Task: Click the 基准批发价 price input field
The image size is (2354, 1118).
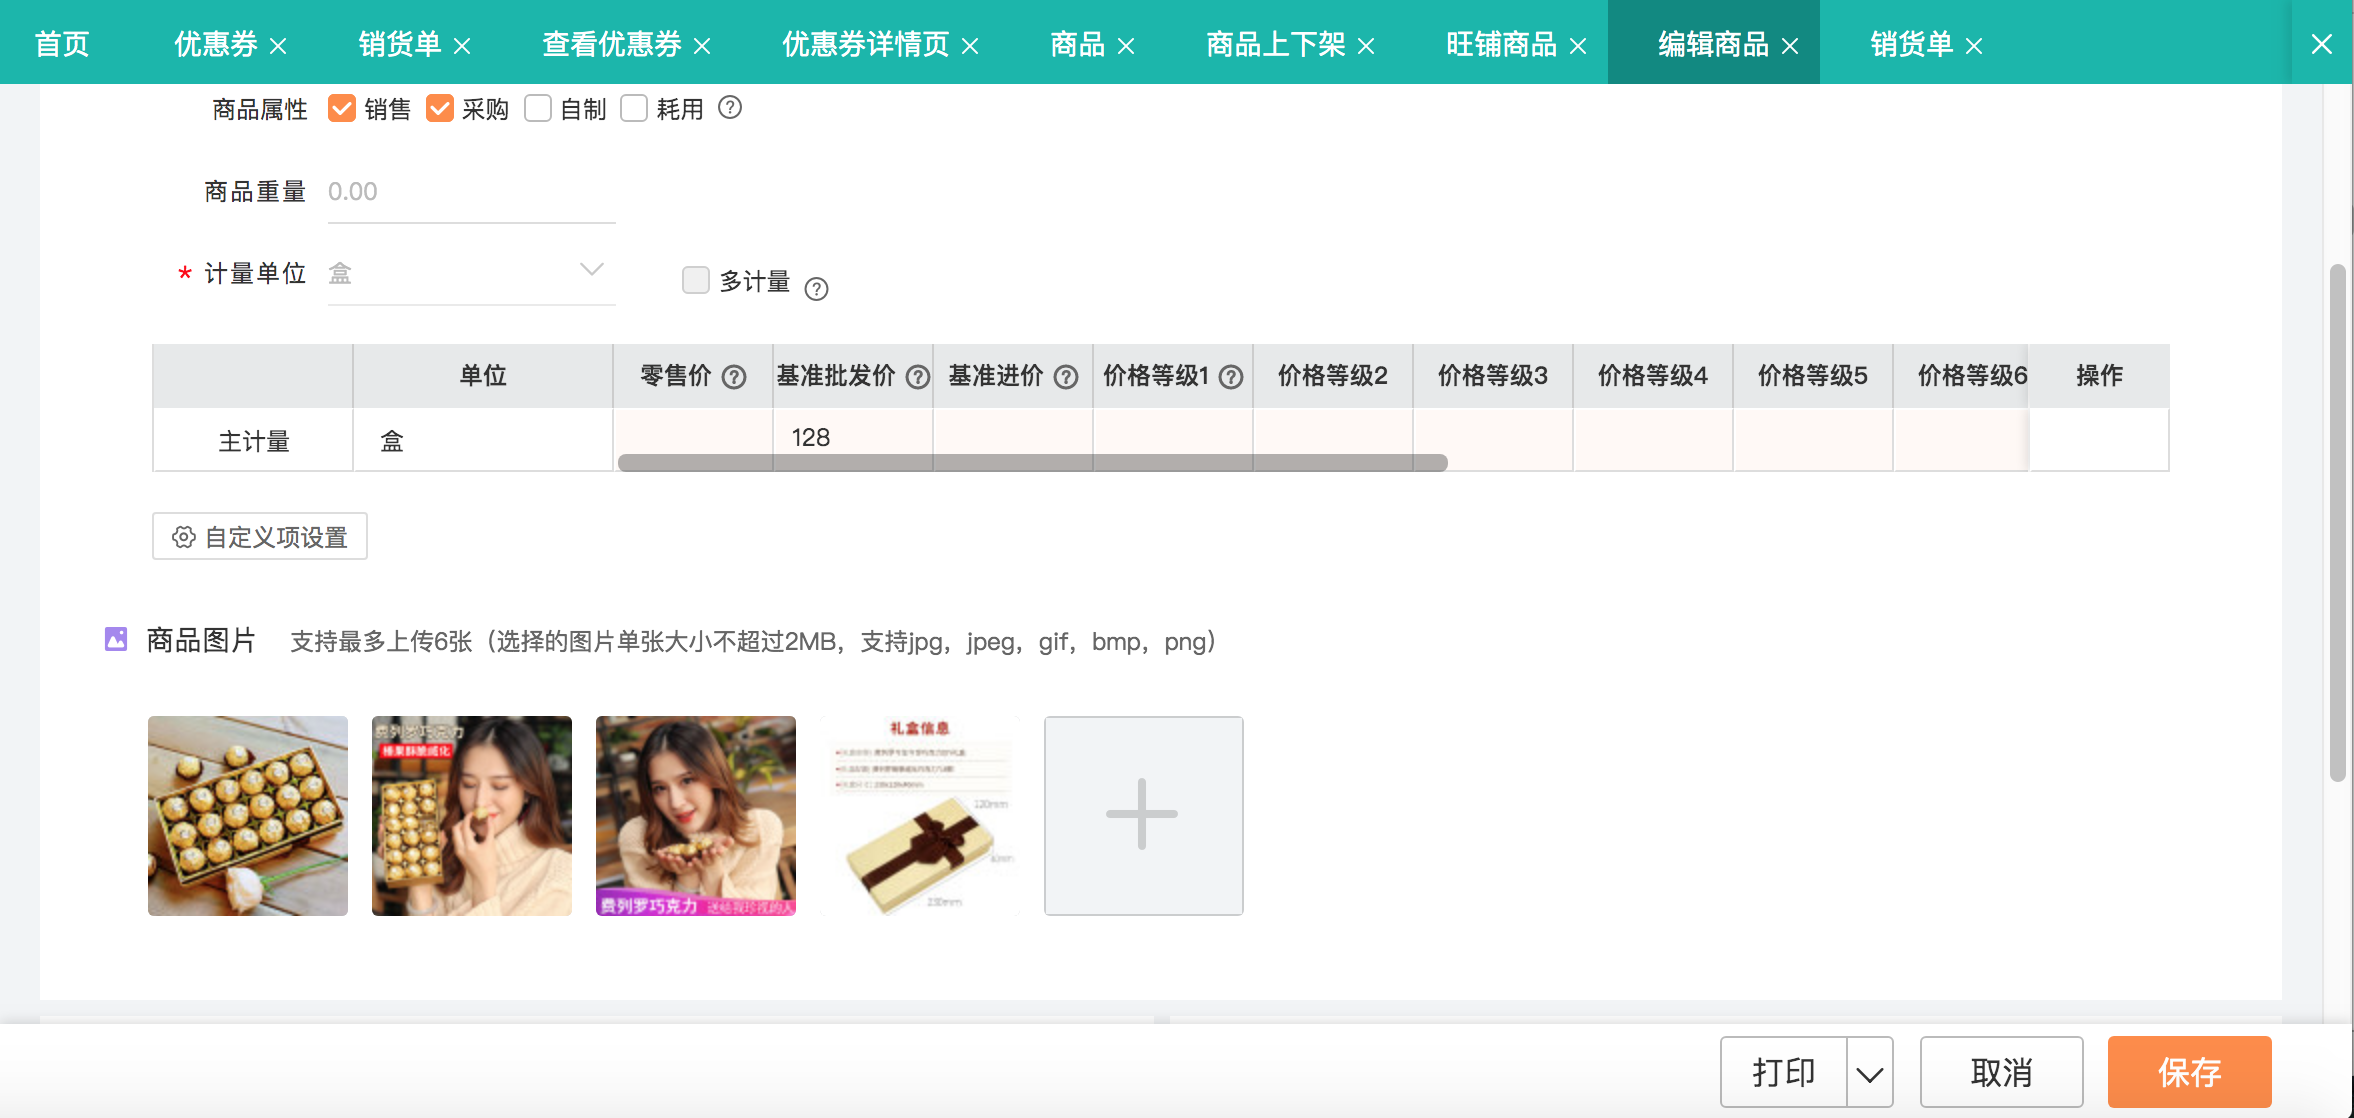Action: [848, 435]
